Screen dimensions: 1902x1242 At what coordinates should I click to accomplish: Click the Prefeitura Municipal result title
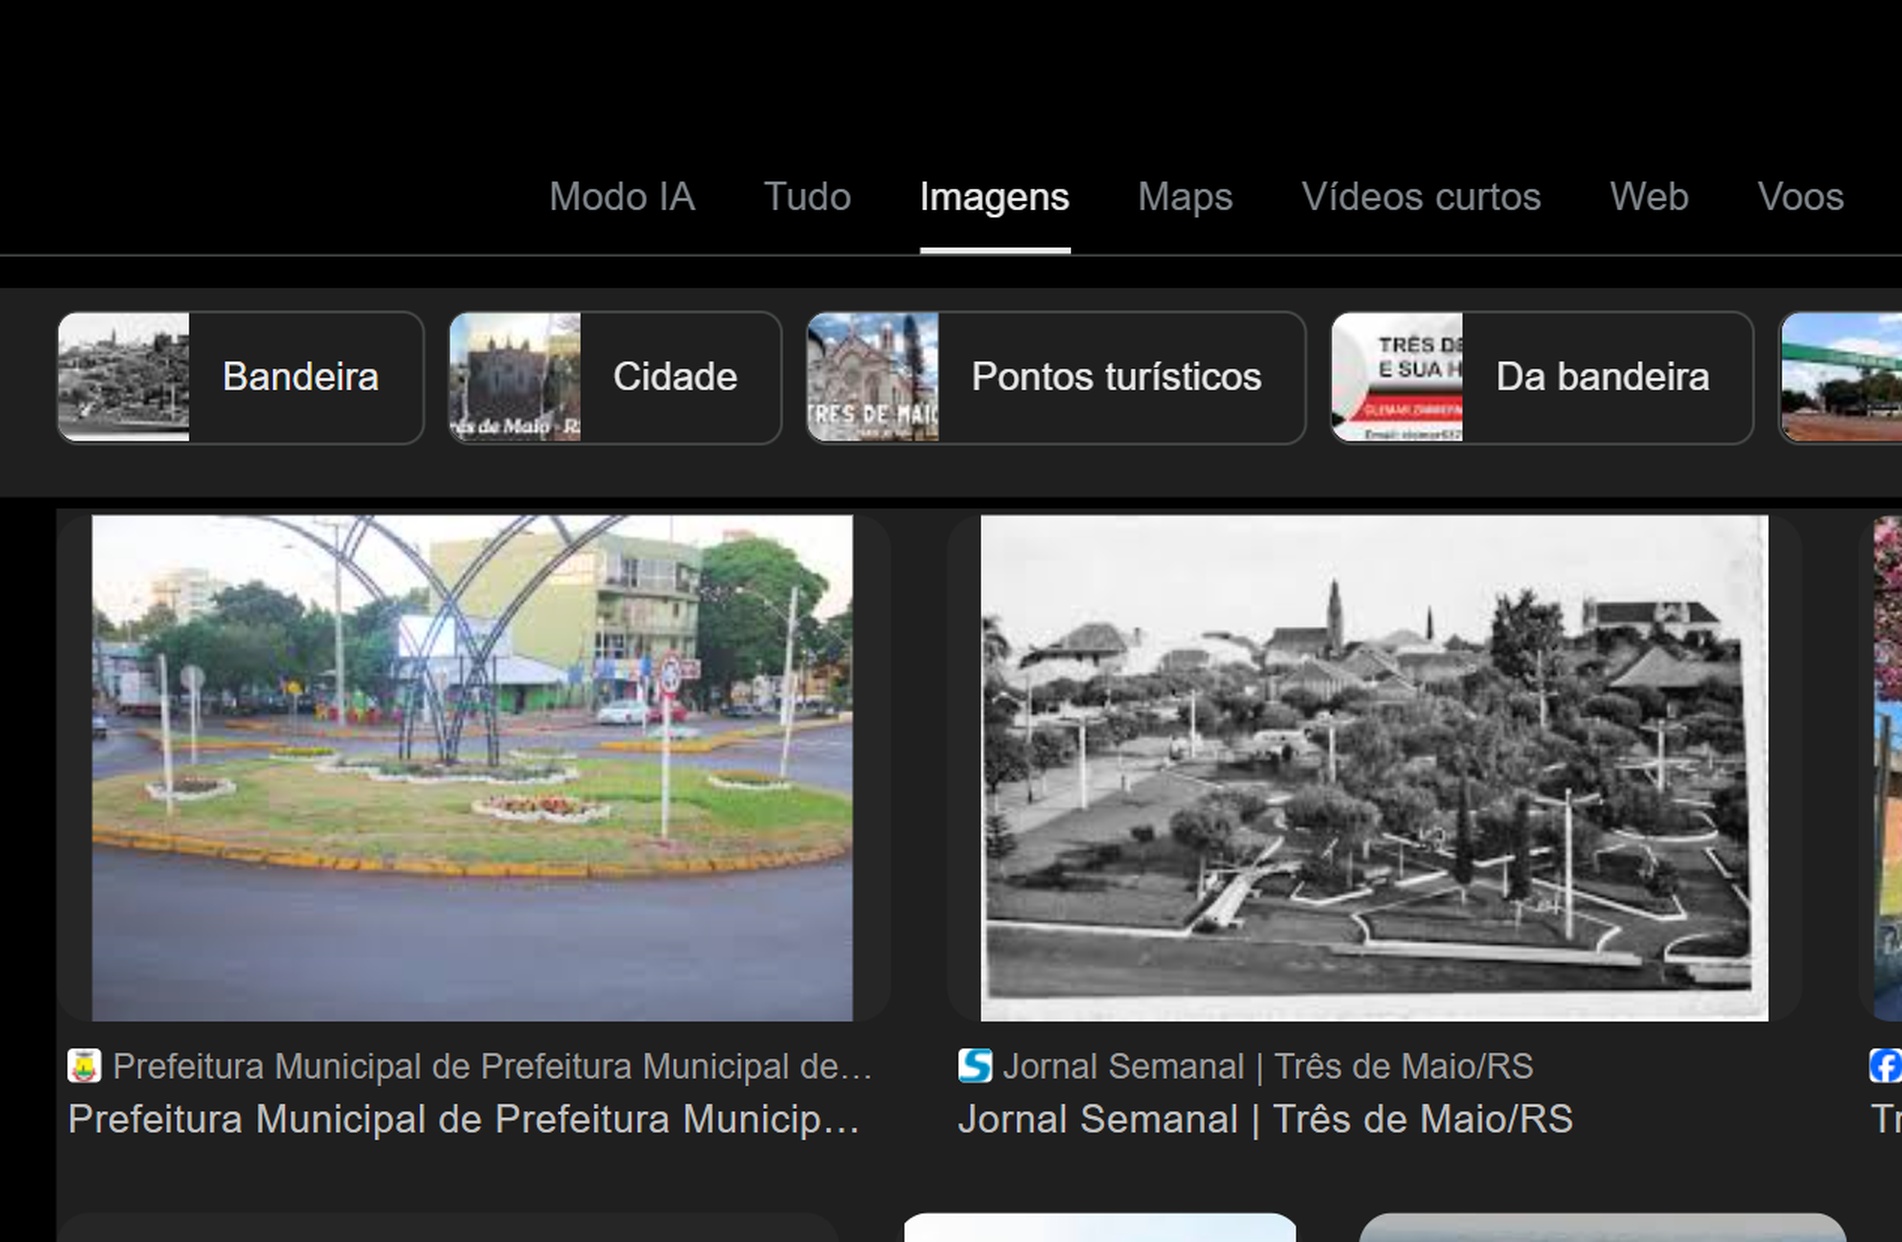pyautogui.click(x=463, y=1119)
